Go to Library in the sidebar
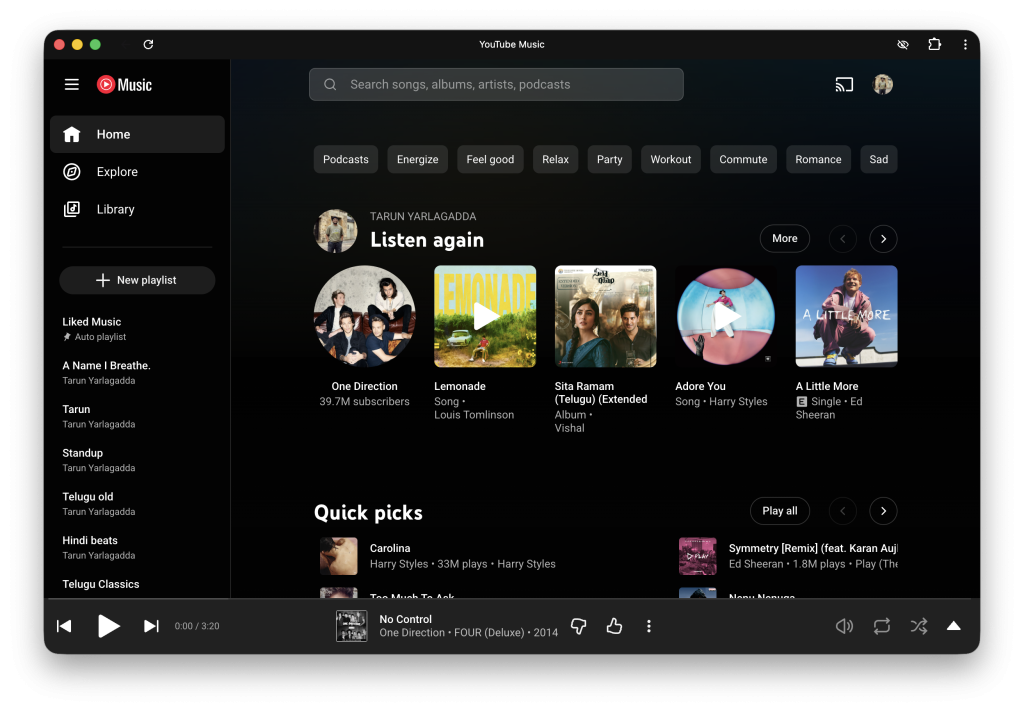This screenshot has height=712, width=1024. 115,209
